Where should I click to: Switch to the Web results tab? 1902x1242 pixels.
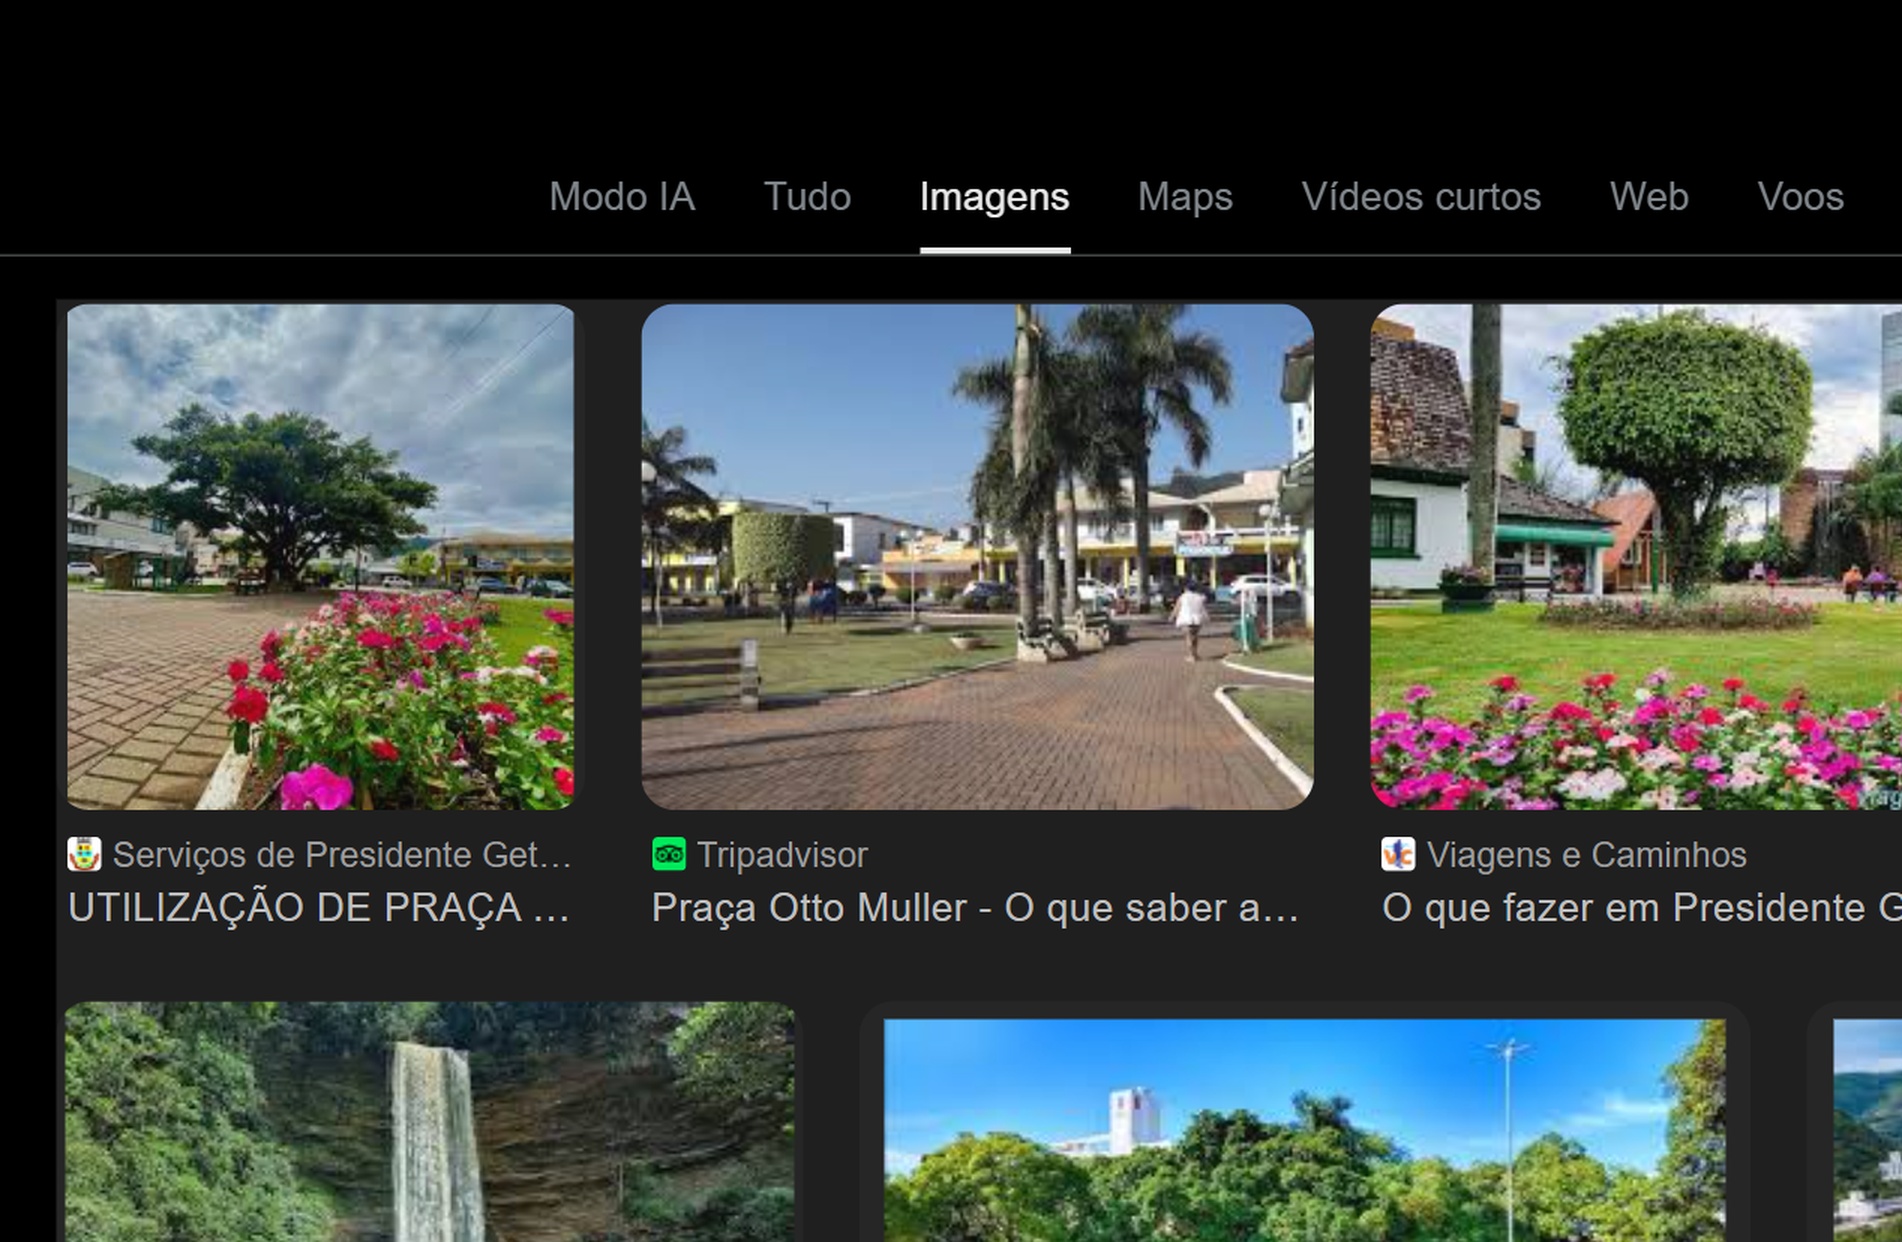point(1649,197)
